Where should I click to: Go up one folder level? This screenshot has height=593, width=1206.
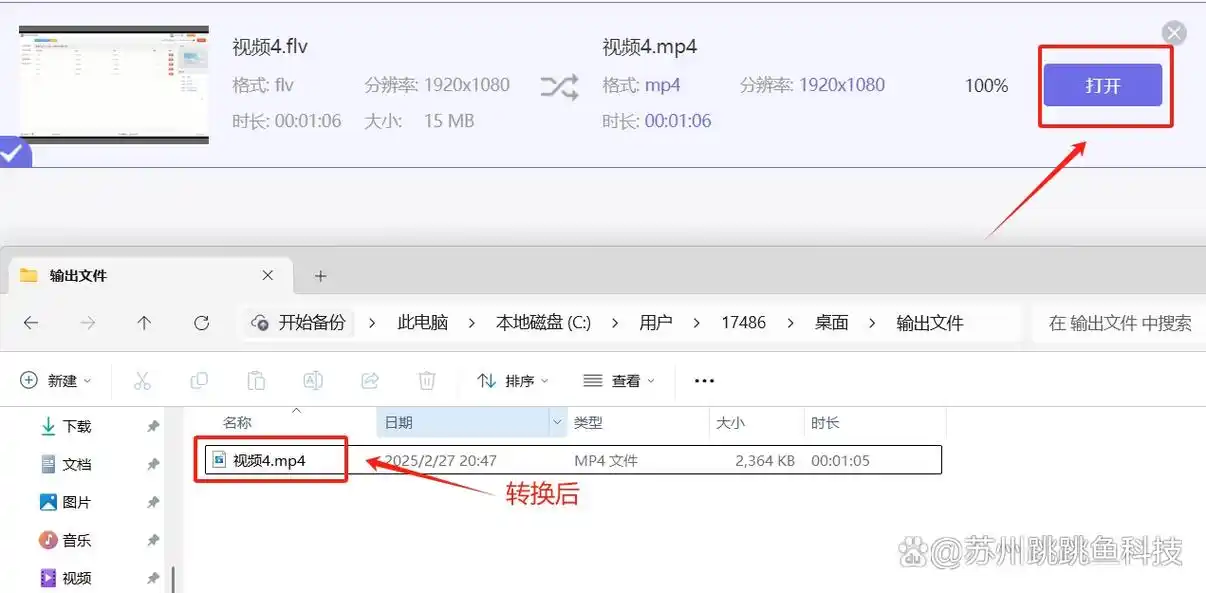(144, 322)
